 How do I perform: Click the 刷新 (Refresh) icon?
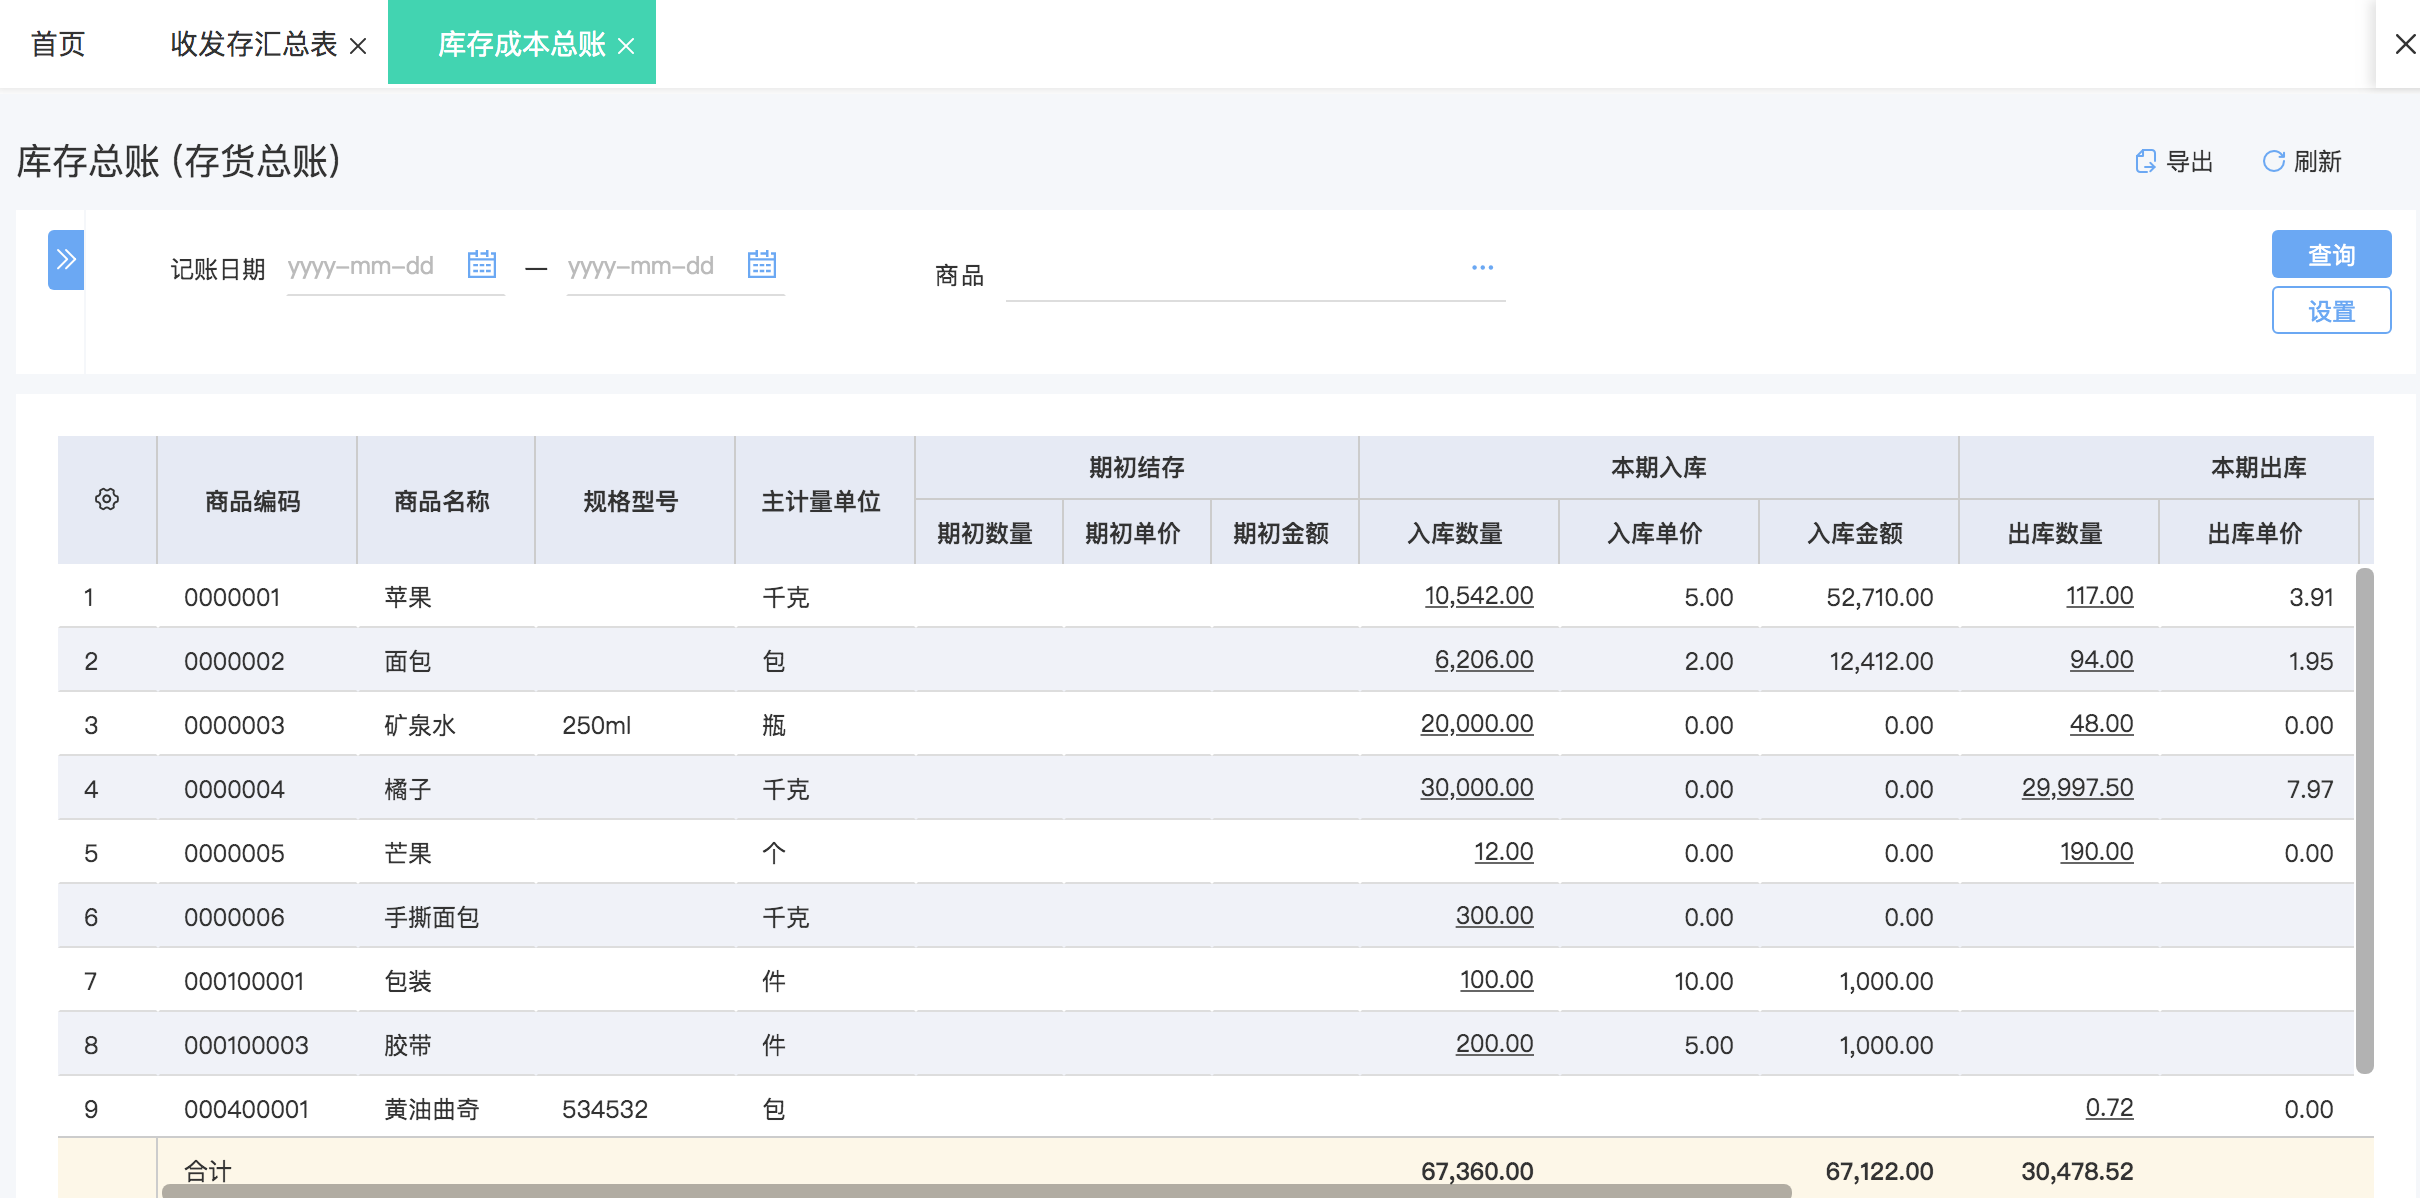click(2270, 161)
